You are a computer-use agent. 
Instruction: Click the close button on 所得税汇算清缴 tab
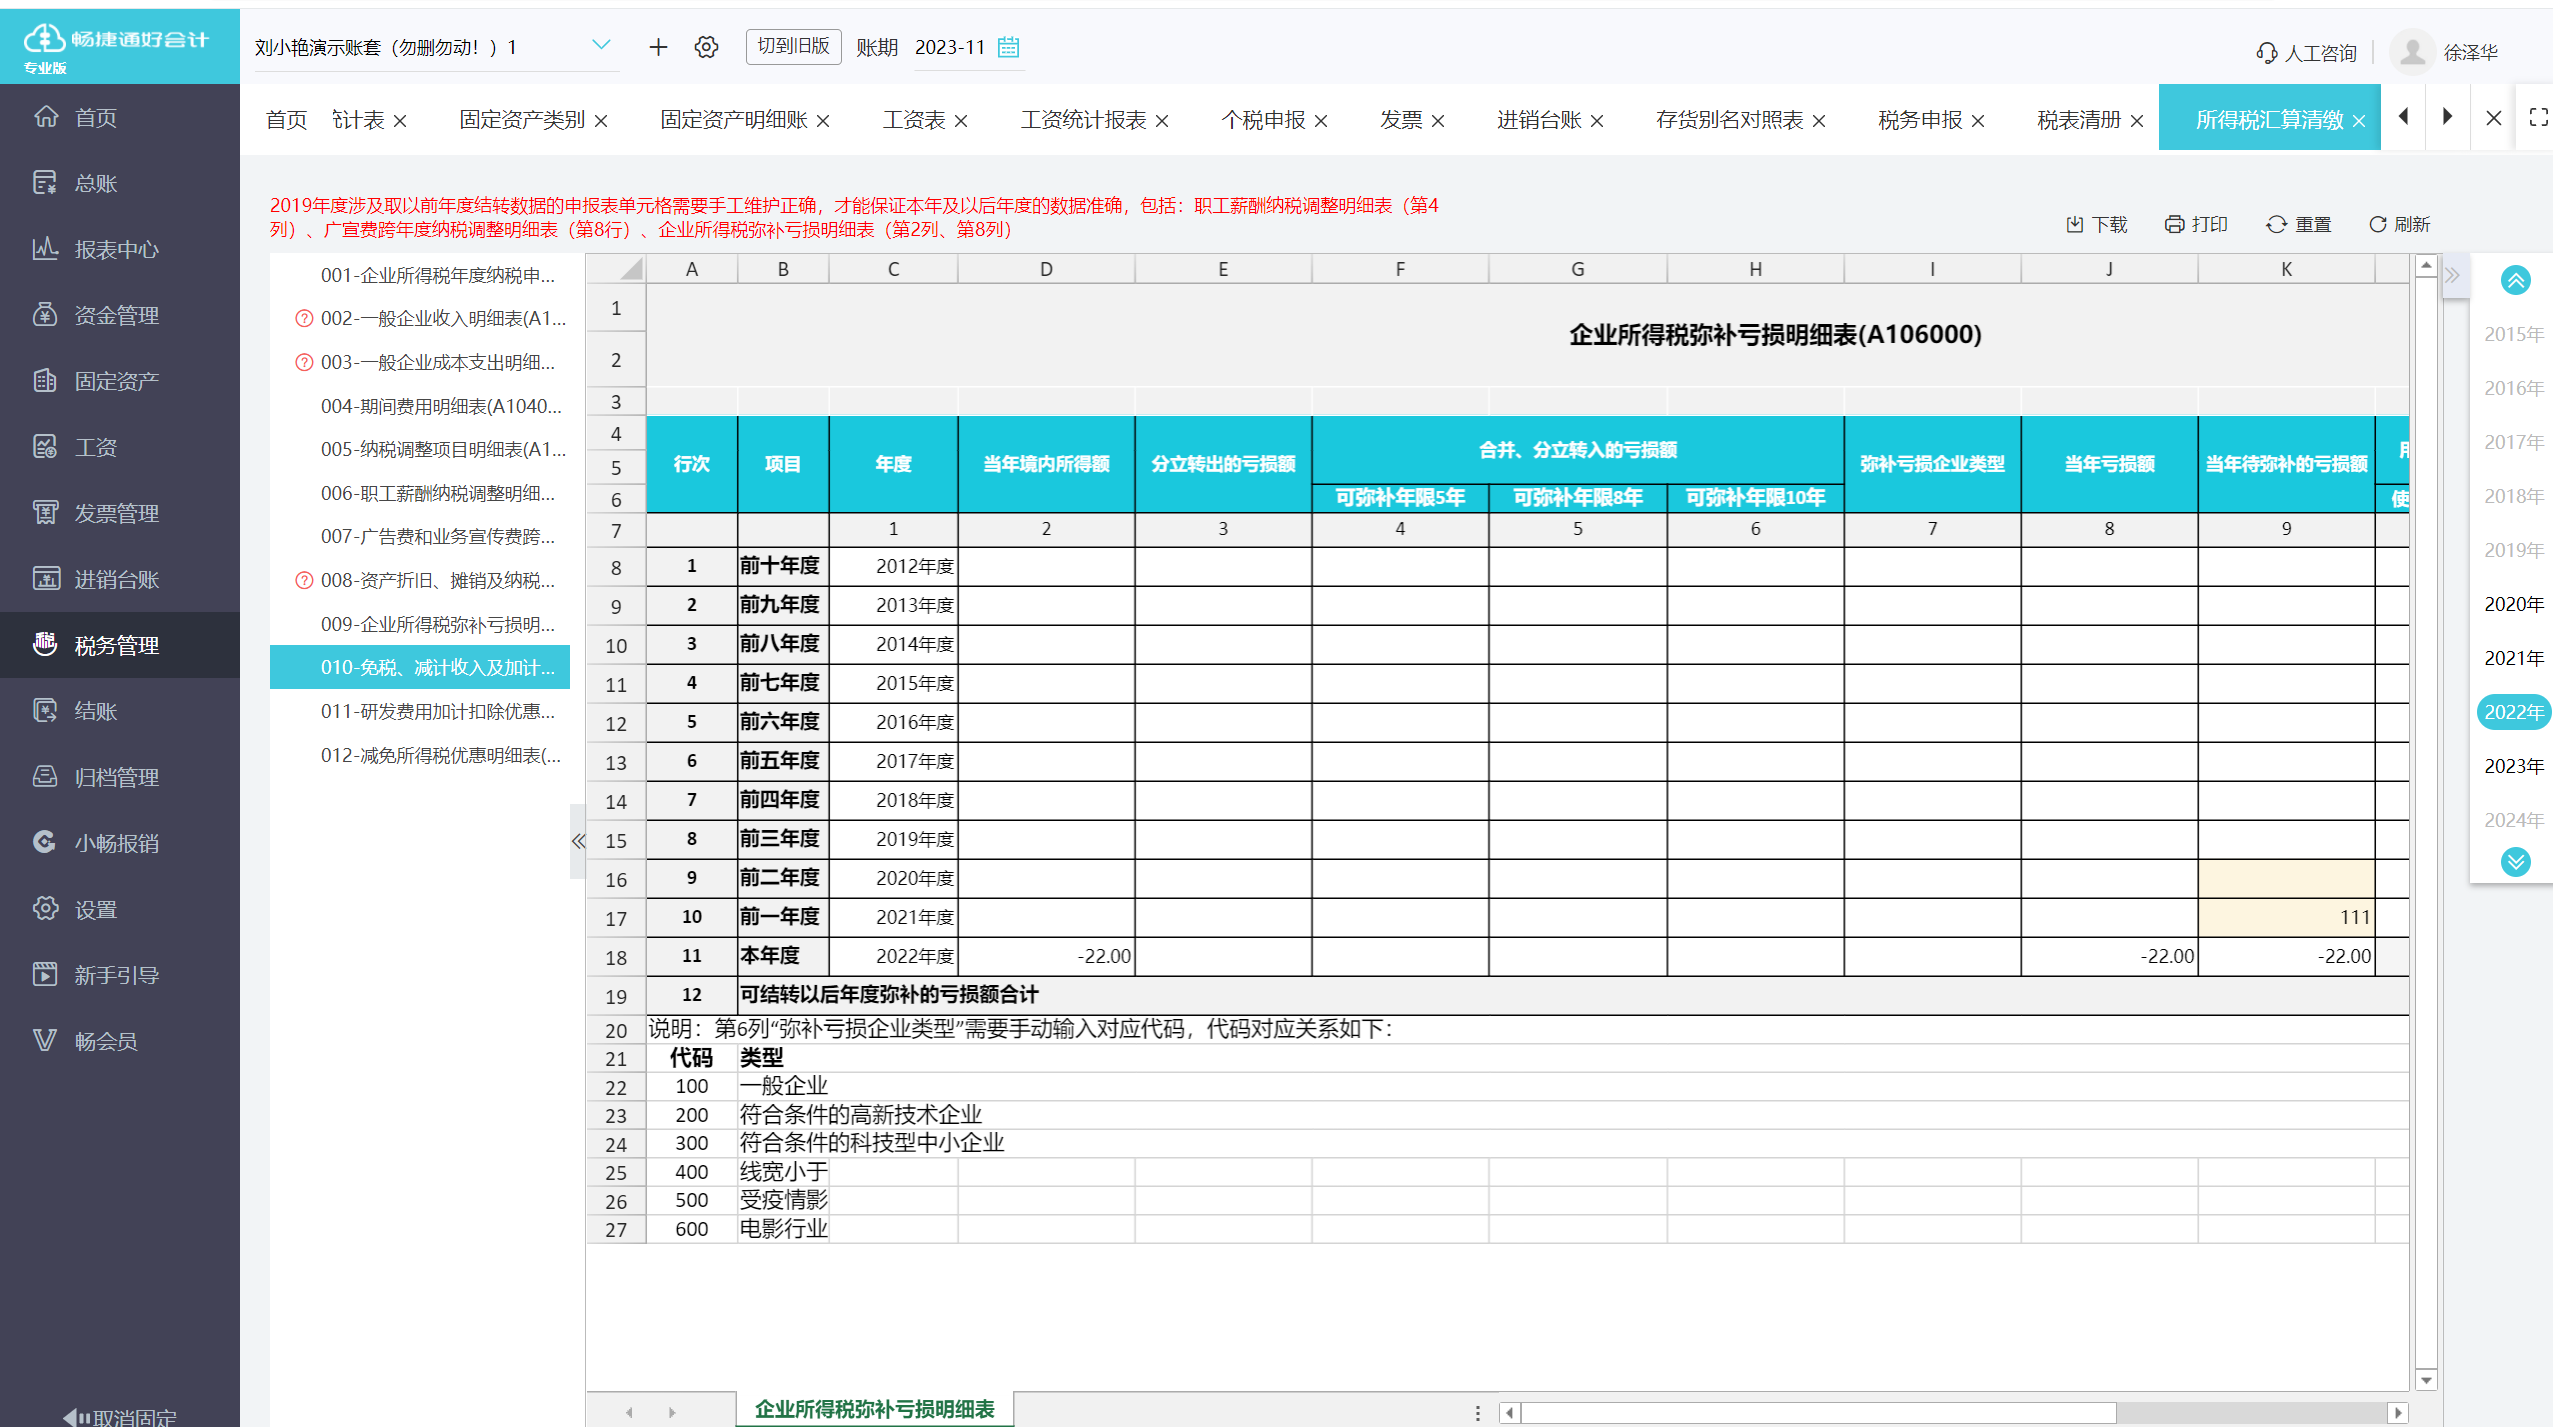pos(2365,117)
